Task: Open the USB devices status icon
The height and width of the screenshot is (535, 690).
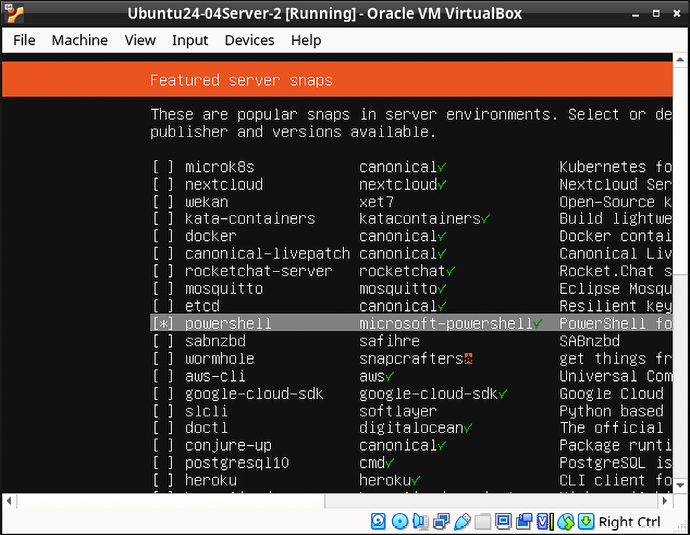Action: pos(461,522)
